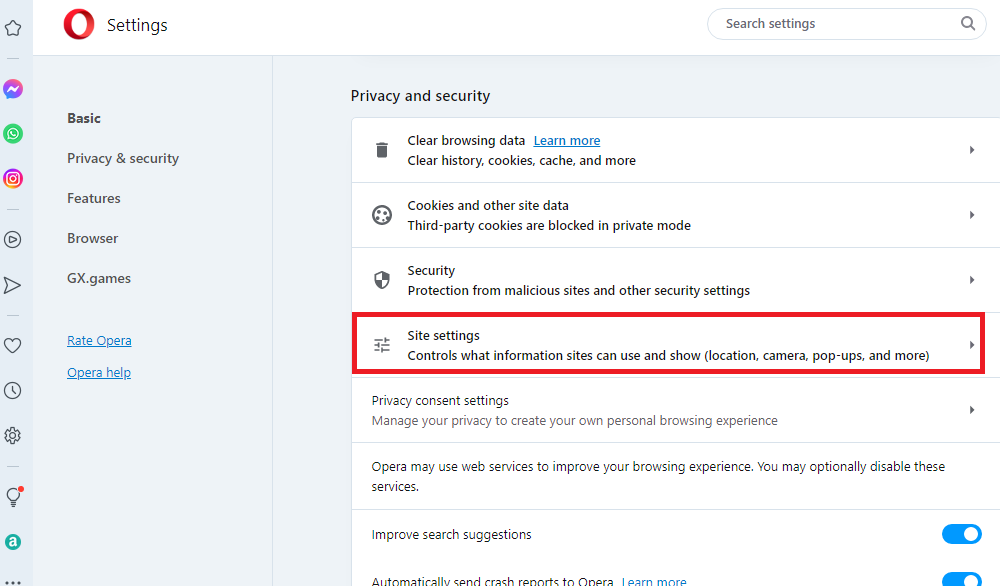Open Messenger from the sidebar
The height and width of the screenshot is (586, 1000).
click(x=13, y=89)
